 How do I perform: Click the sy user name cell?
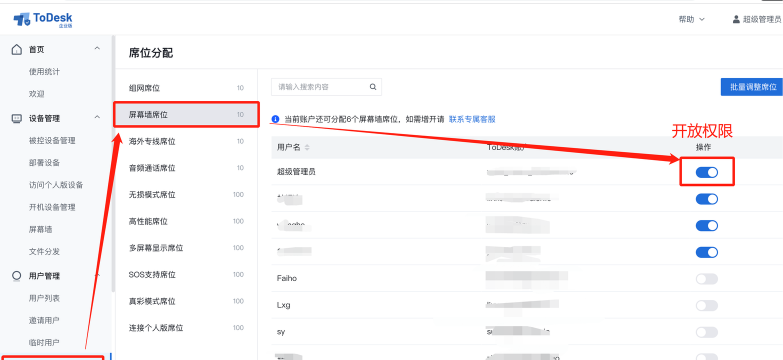point(281,332)
